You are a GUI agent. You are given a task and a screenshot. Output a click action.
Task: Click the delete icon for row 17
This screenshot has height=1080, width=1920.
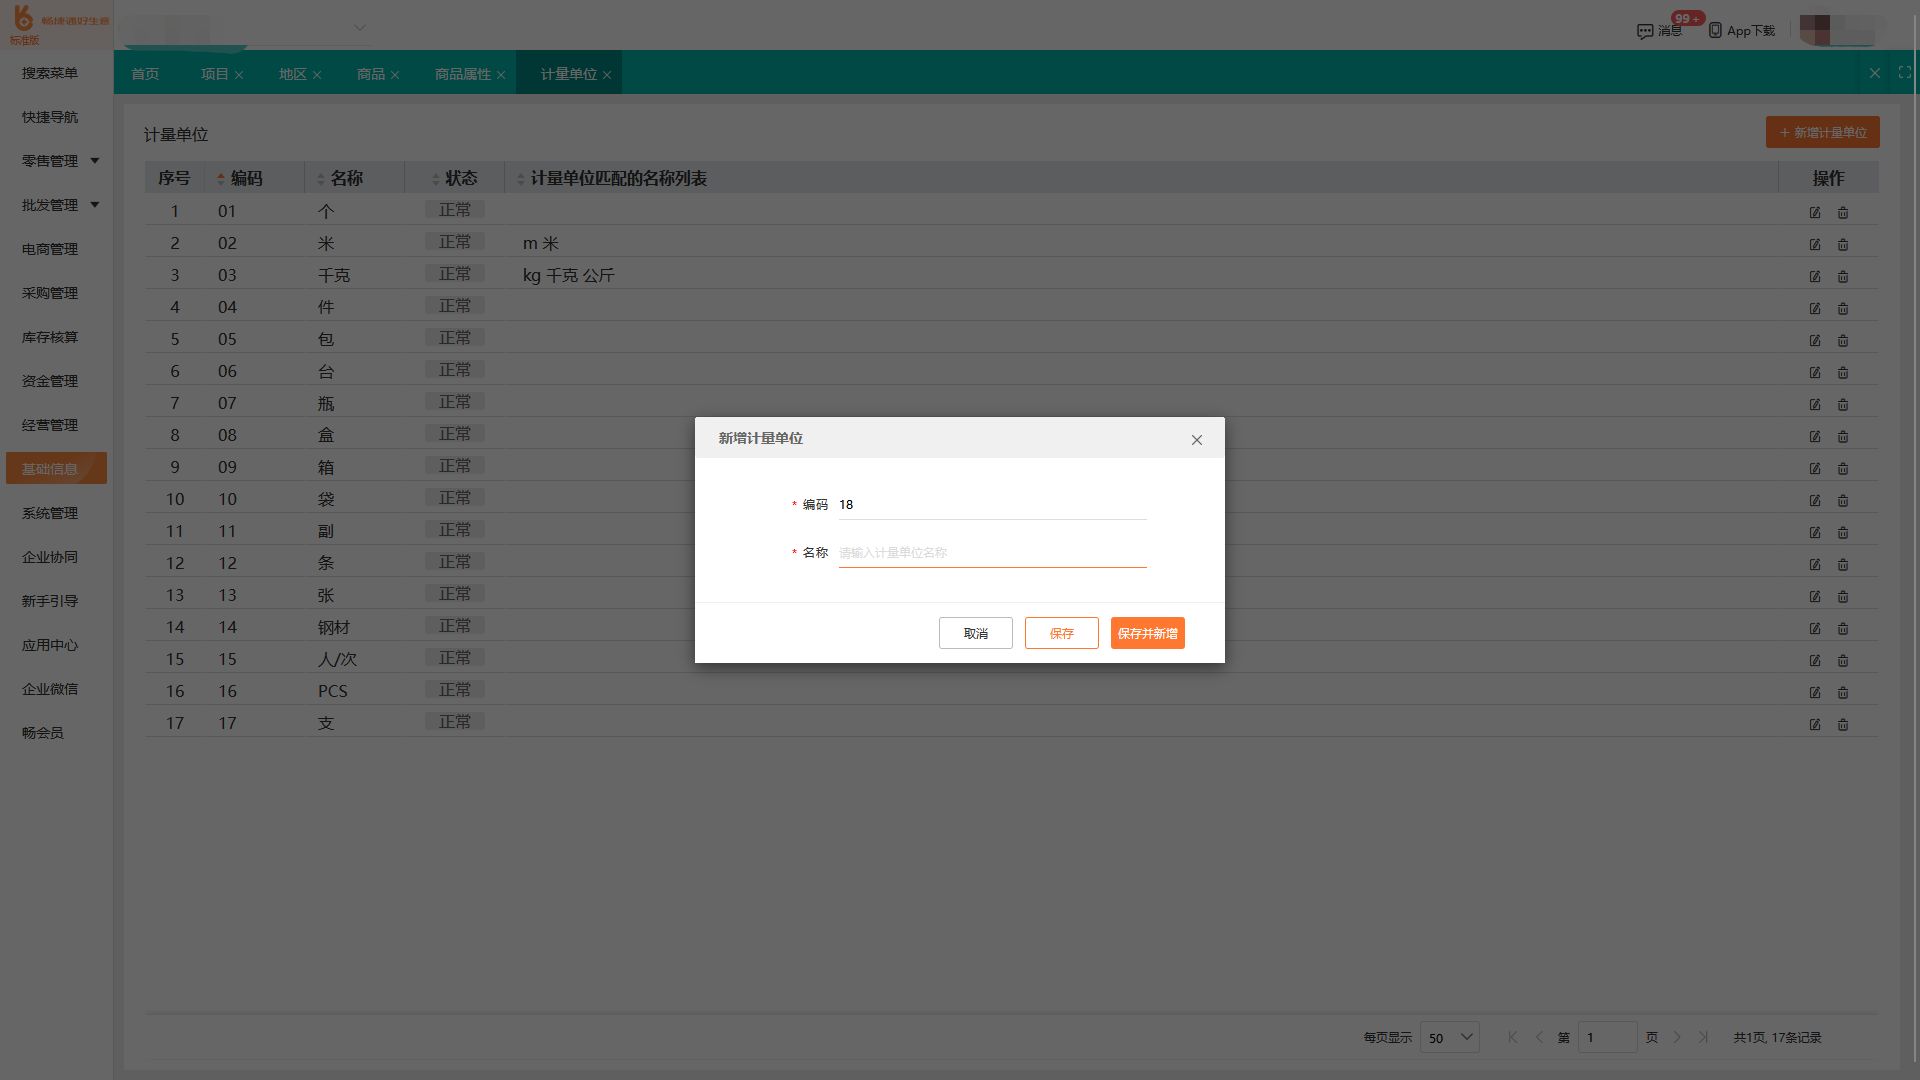(x=1844, y=723)
